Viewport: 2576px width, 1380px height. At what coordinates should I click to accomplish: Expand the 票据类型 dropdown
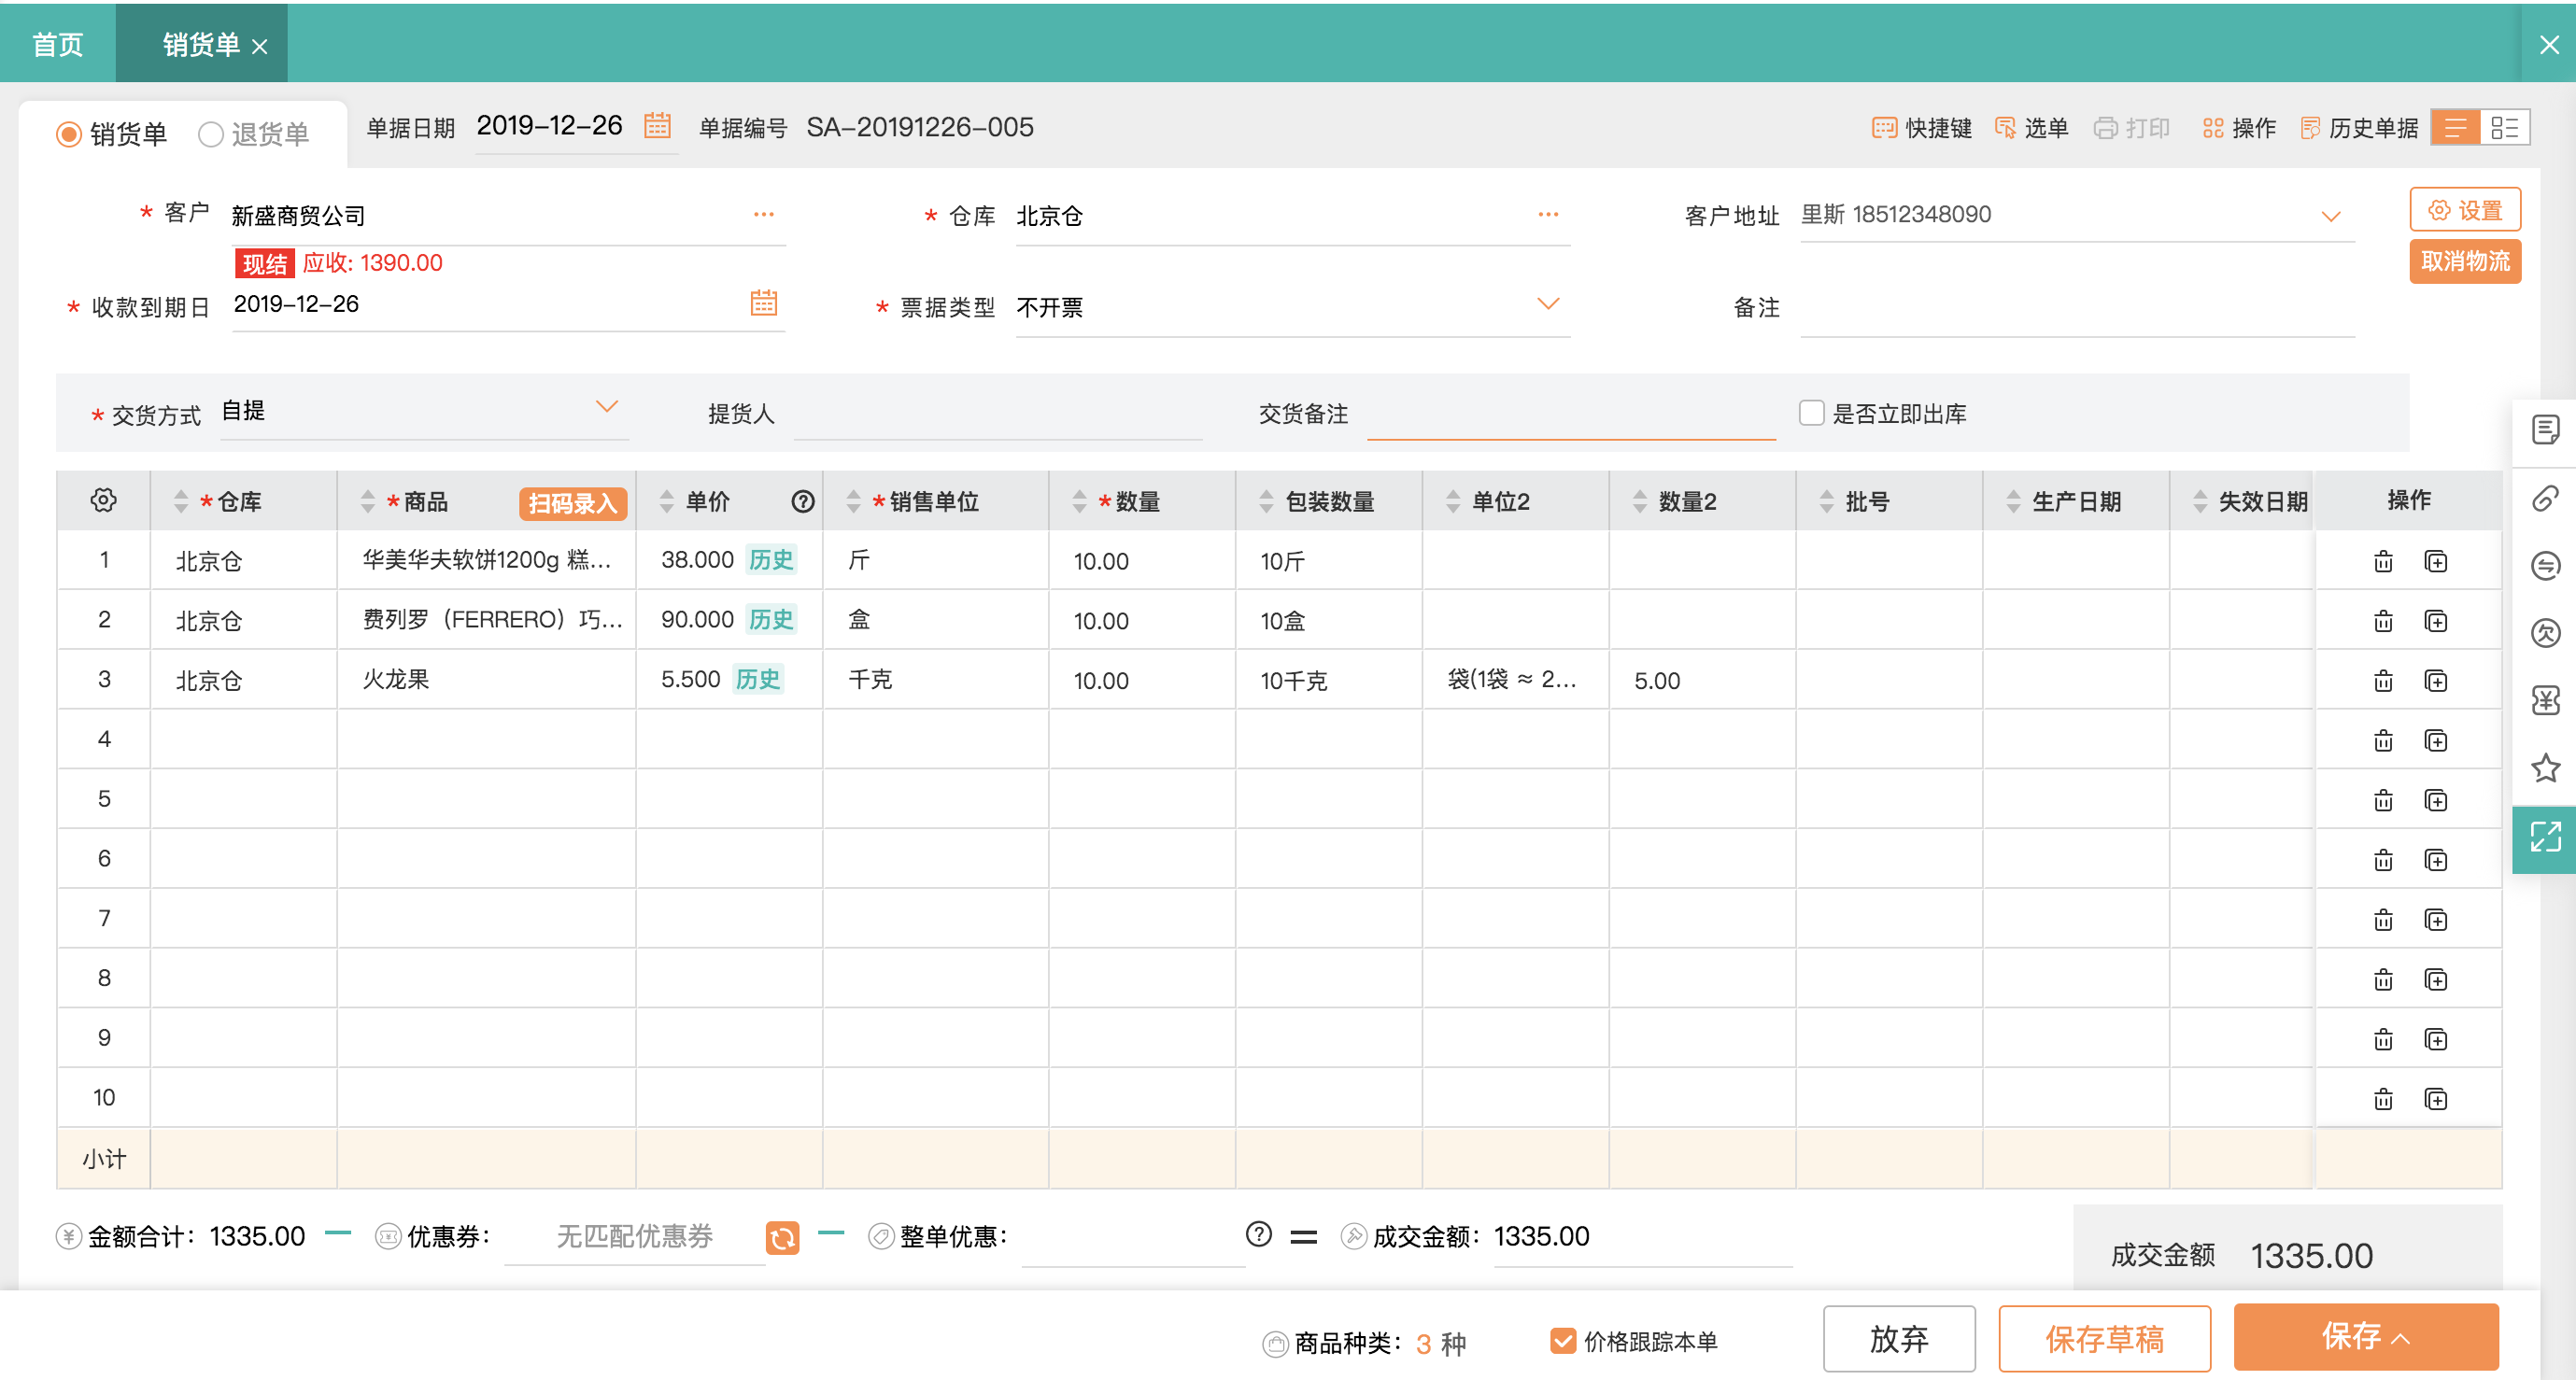coord(1550,306)
